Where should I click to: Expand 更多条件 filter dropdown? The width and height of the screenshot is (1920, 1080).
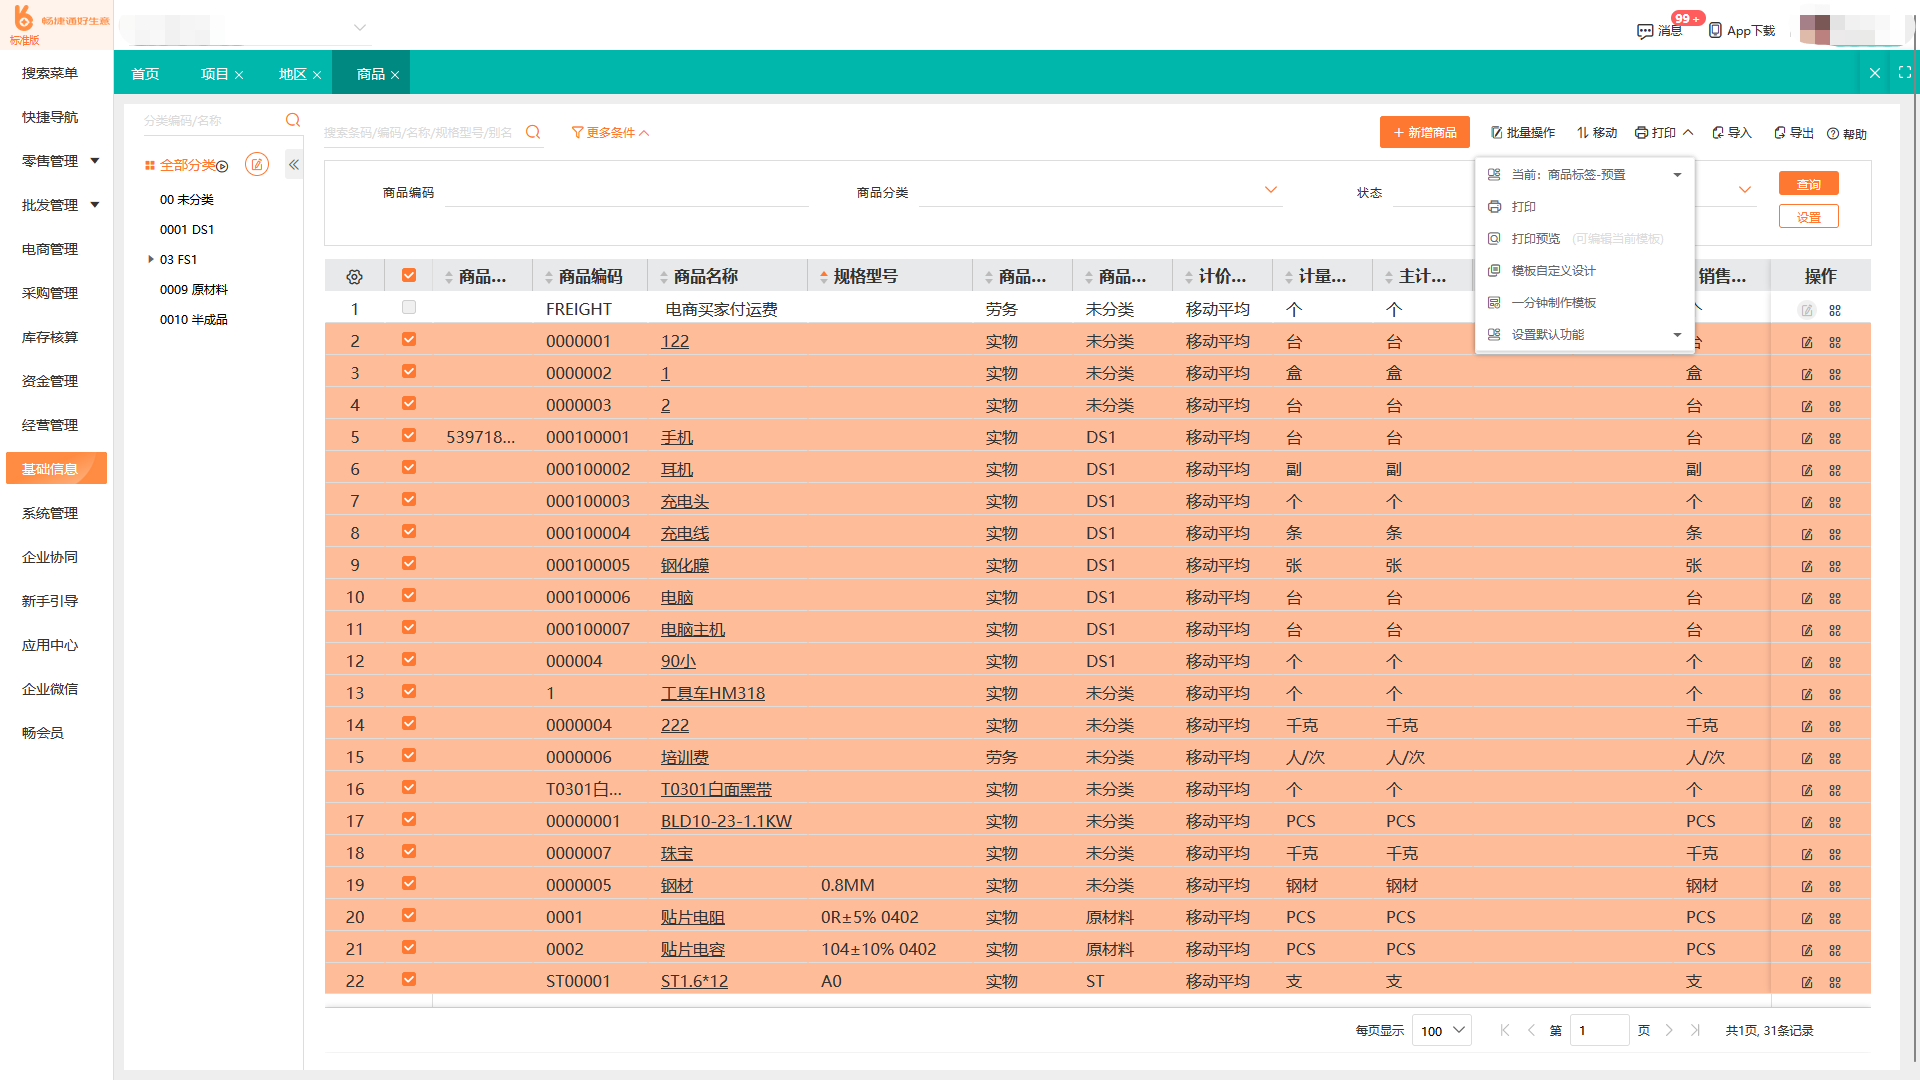(612, 132)
